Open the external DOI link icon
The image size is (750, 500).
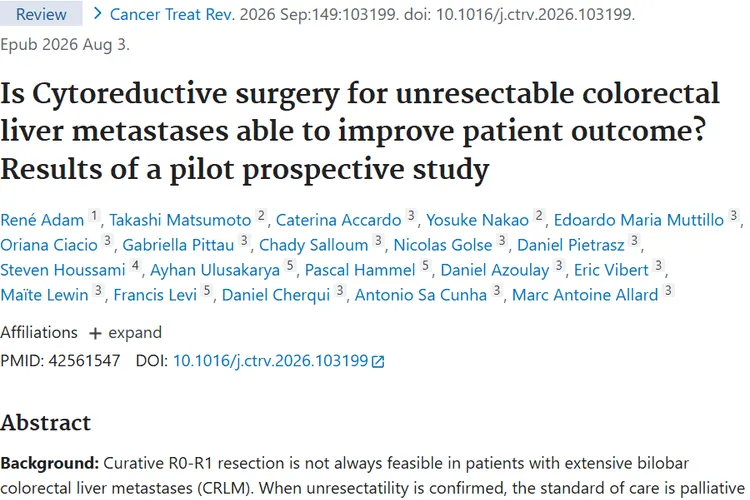pos(378,362)
